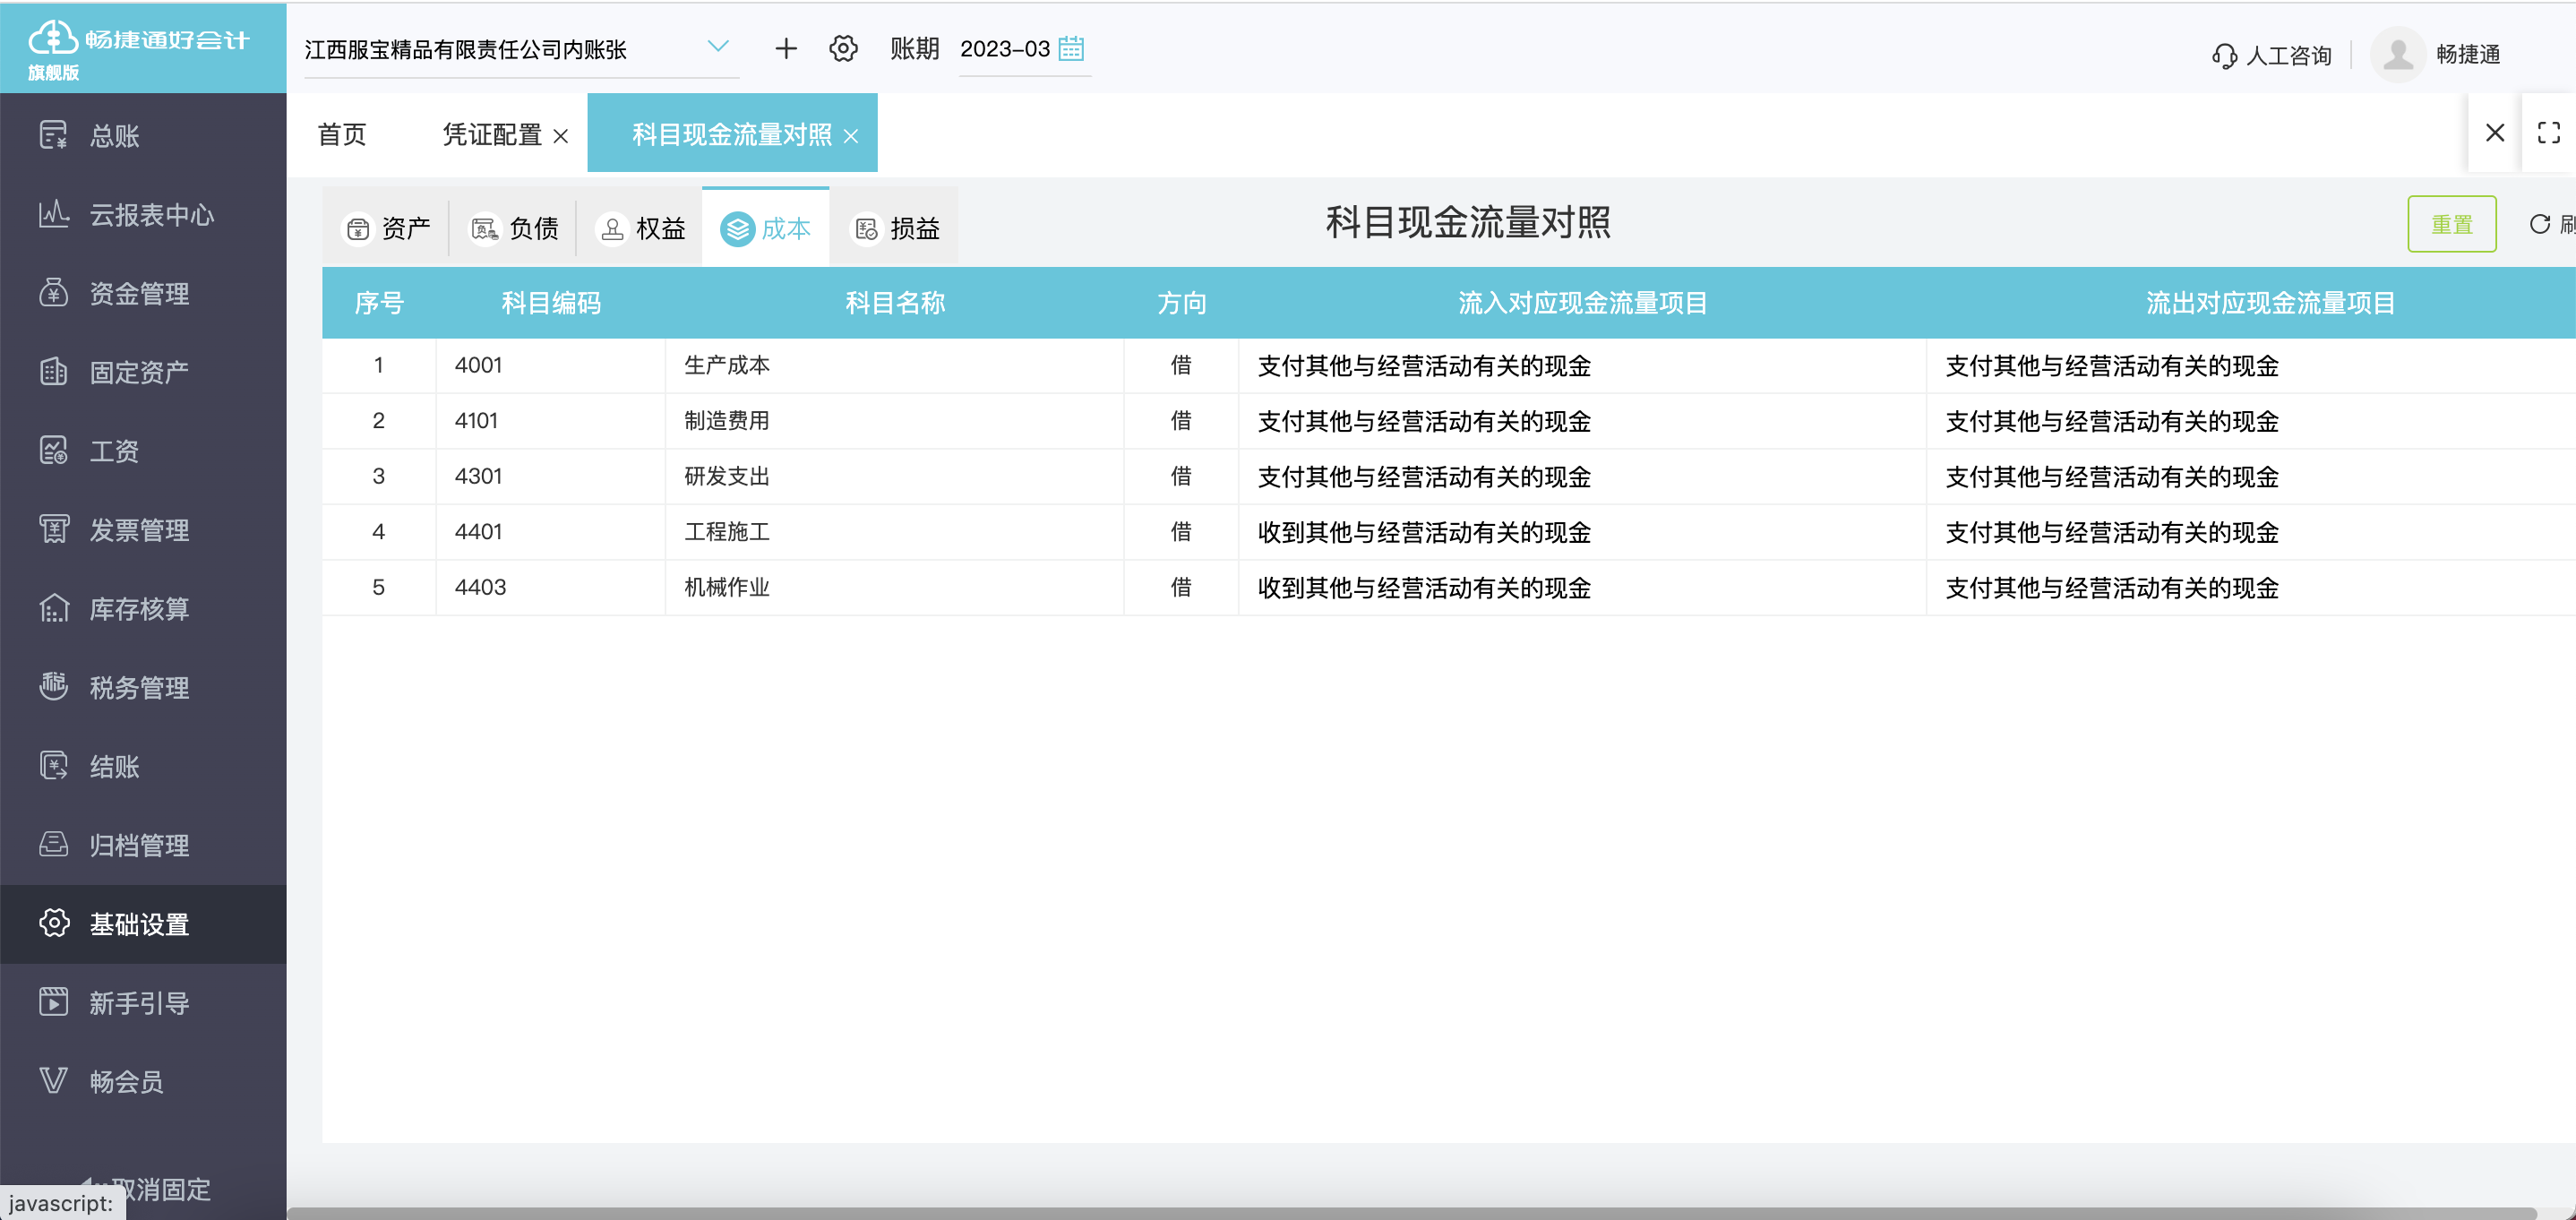Expand the company account dropdown menu

718,47
